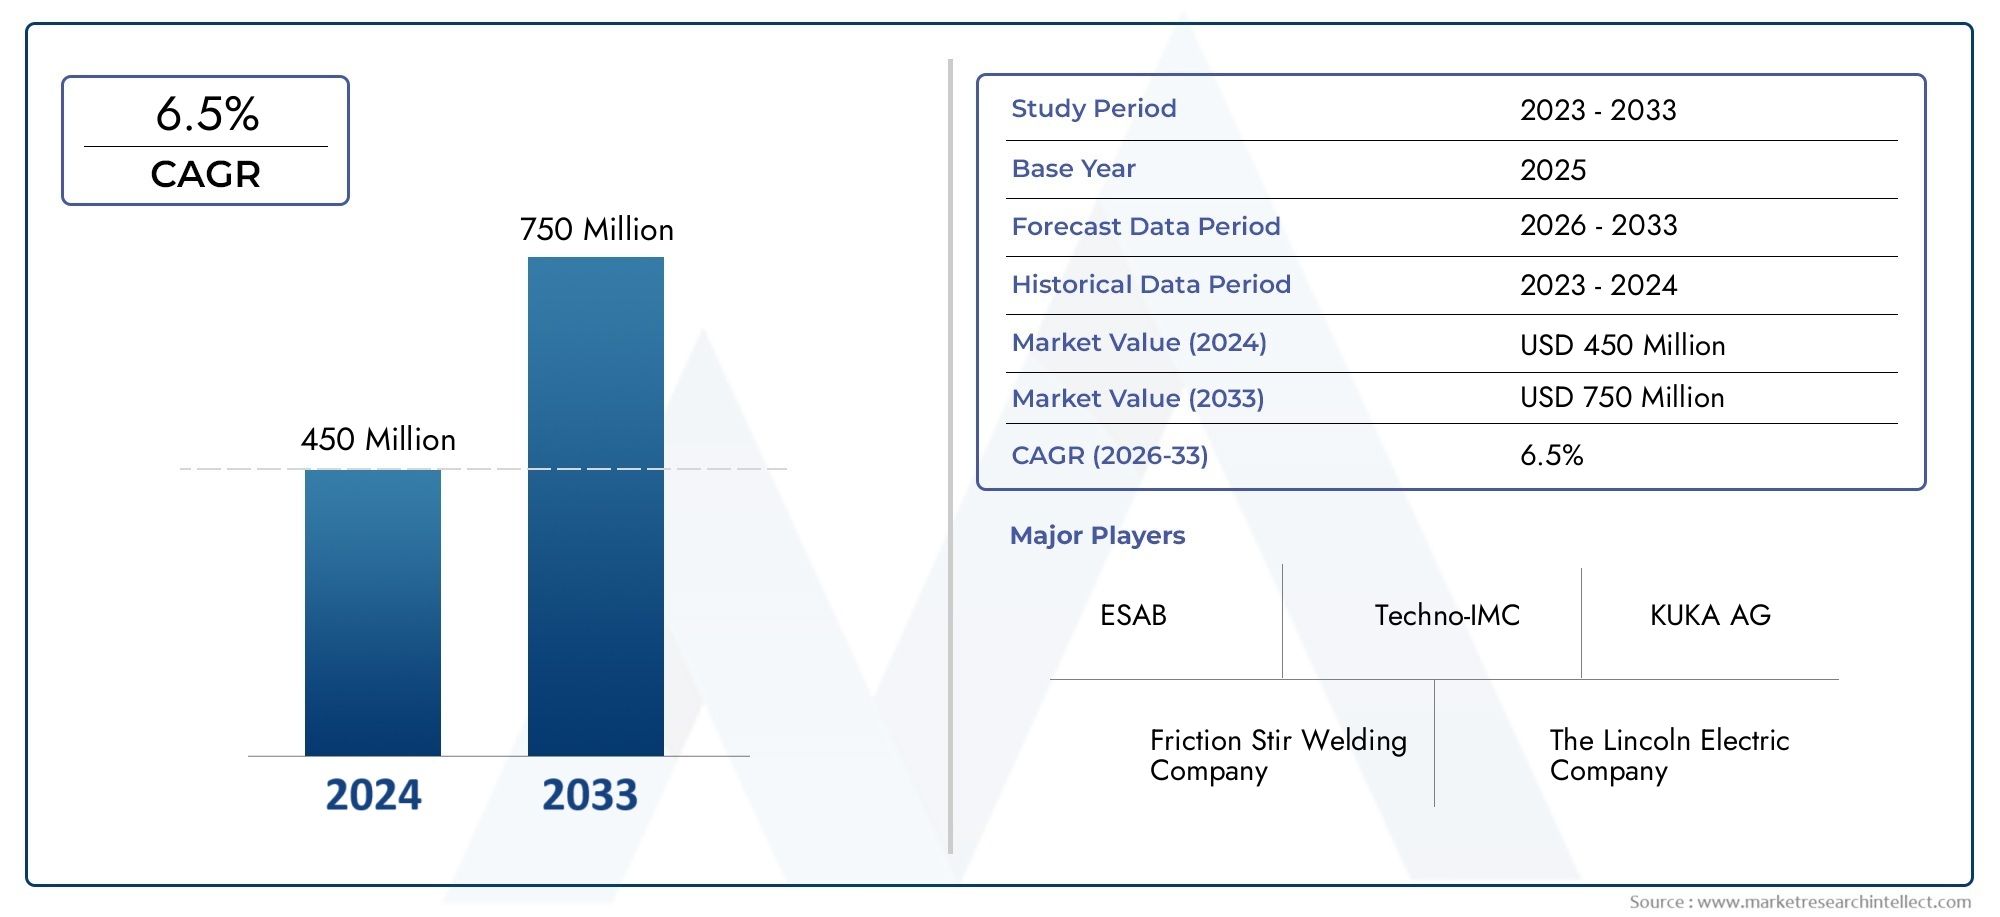Click the Forecast Data Period label
This screenshot has height=917, width=2000.
tap(1146, 226)
